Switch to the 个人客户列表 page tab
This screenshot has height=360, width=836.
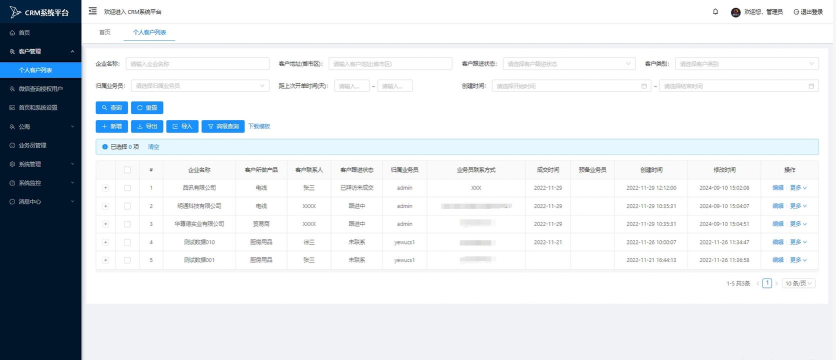tap(149, 33)
